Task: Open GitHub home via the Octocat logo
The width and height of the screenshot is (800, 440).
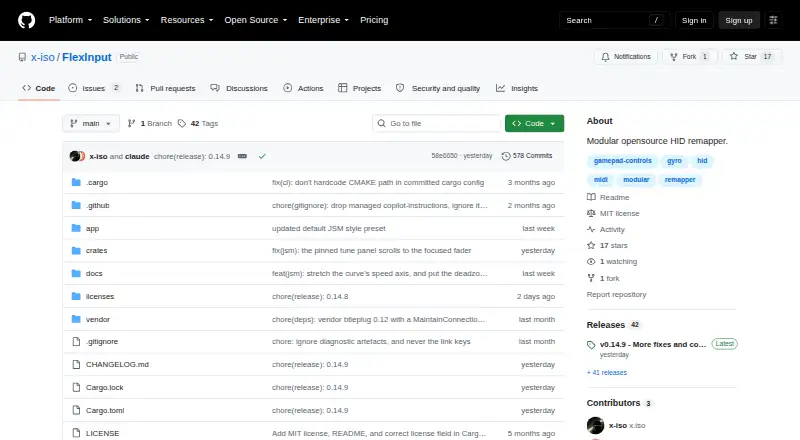Action: click(27, 20)
